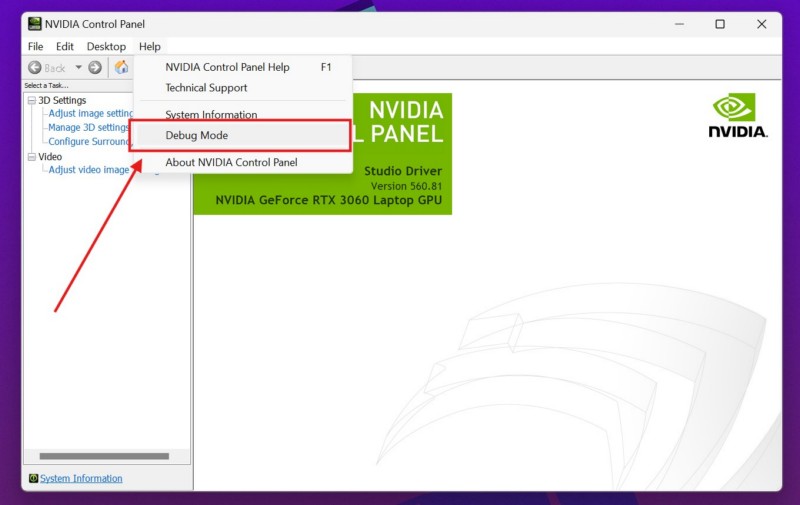800x505 pixels.
Task: Click the horizontal scrollbar in task pane
Action: (x=104, y=456)
